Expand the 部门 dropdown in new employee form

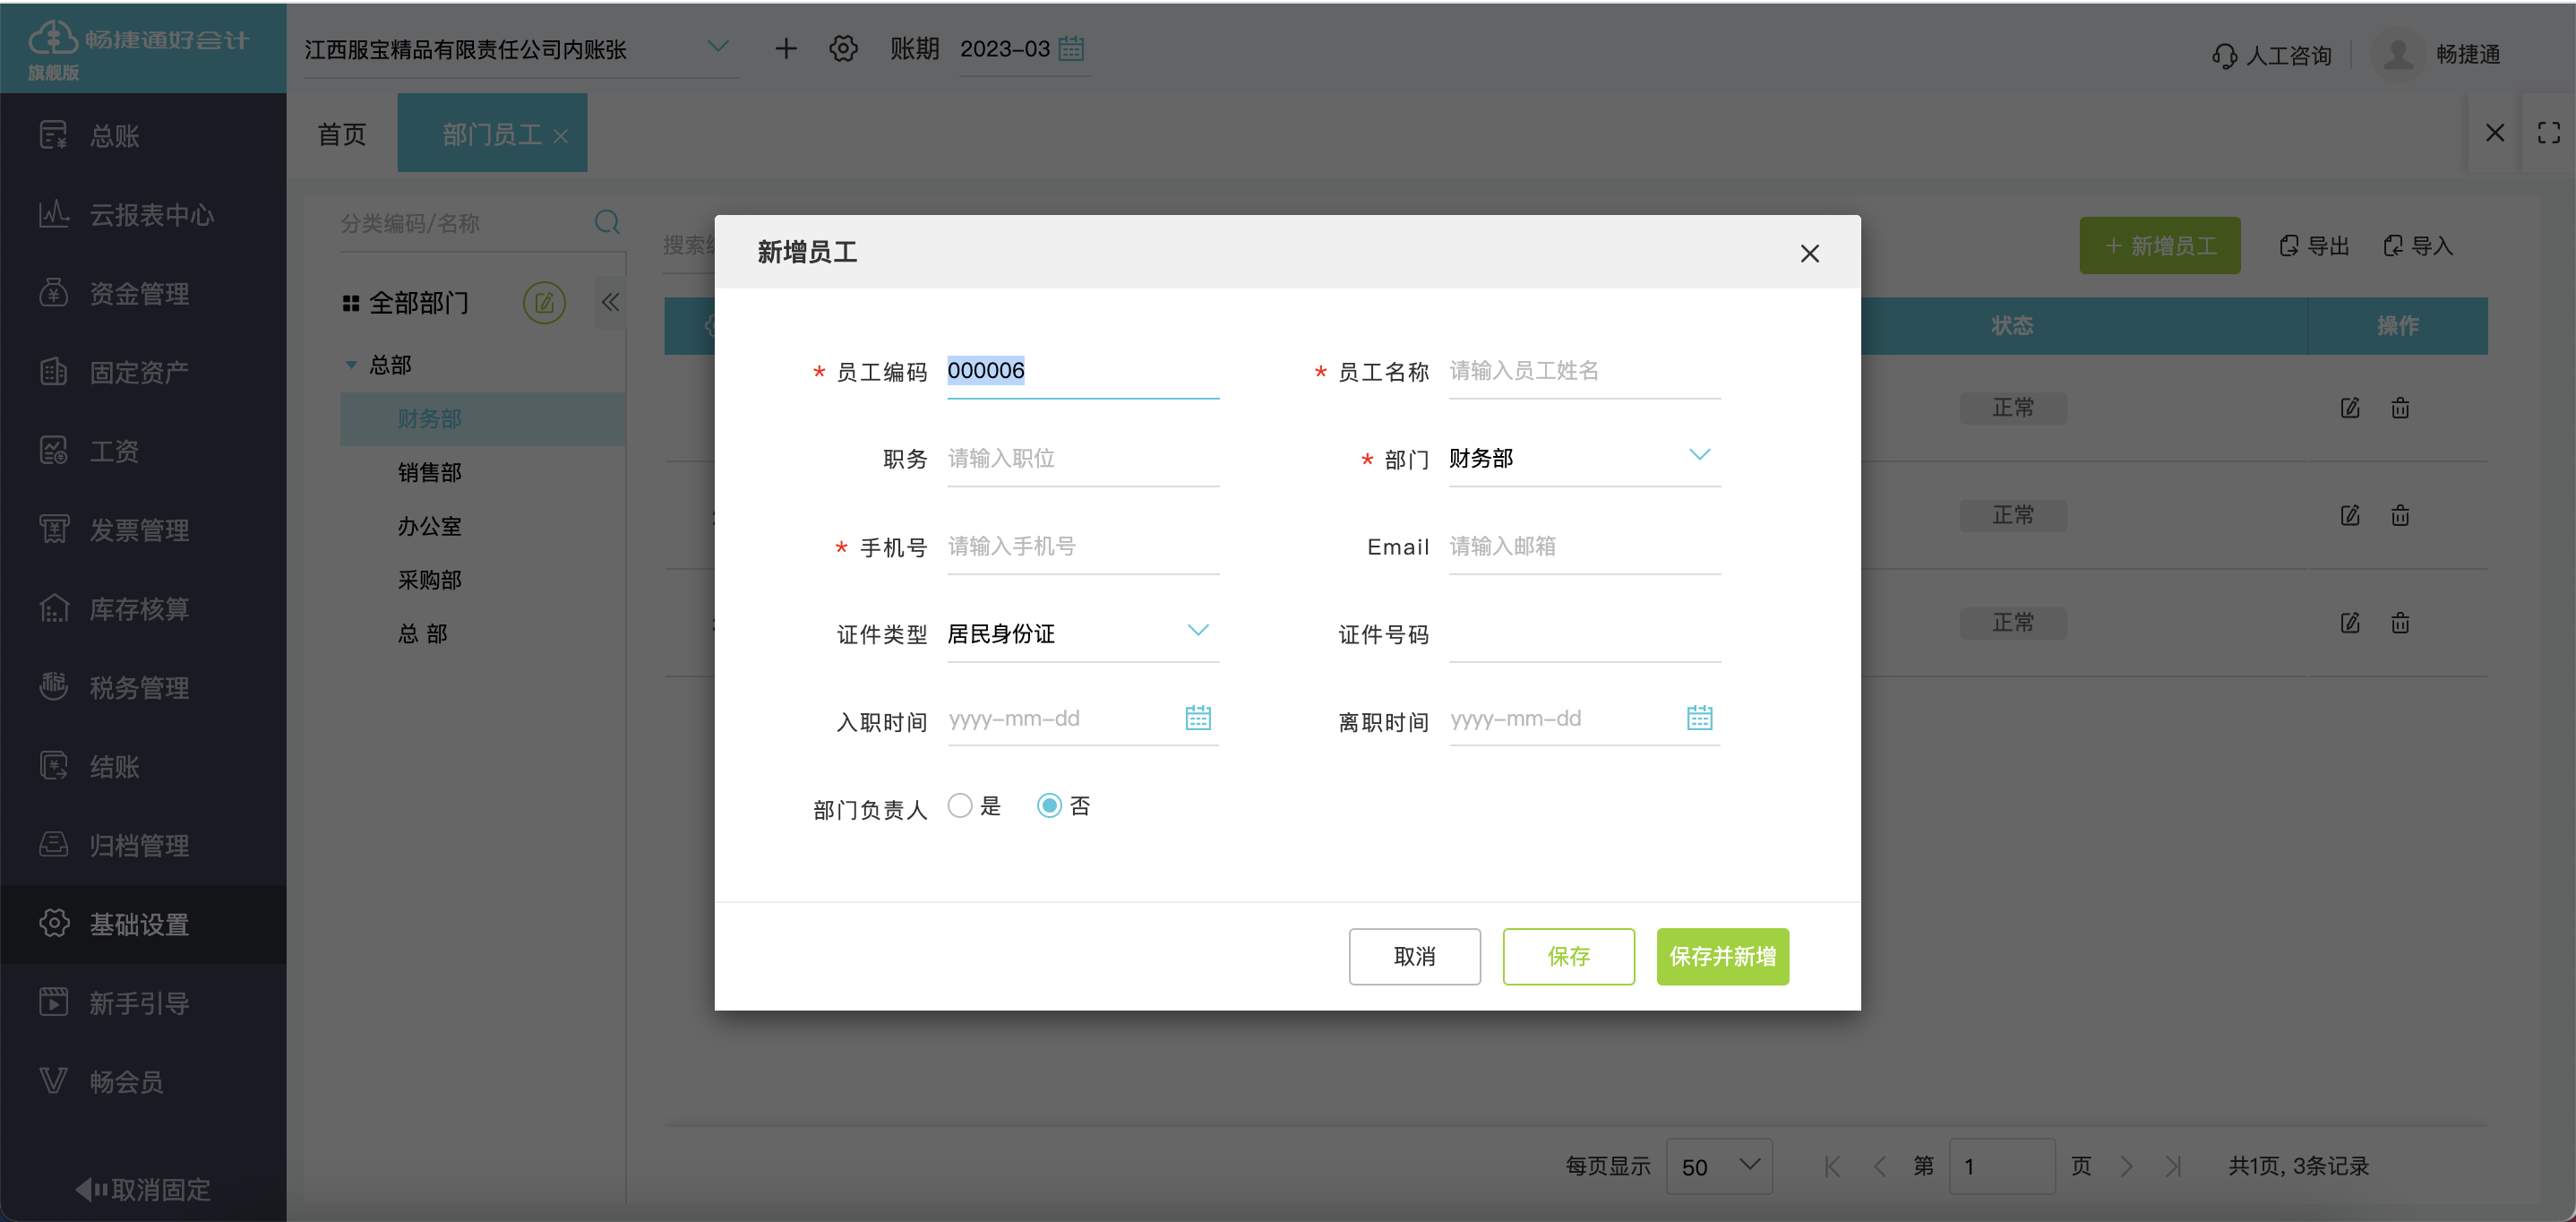point(1702,459)
